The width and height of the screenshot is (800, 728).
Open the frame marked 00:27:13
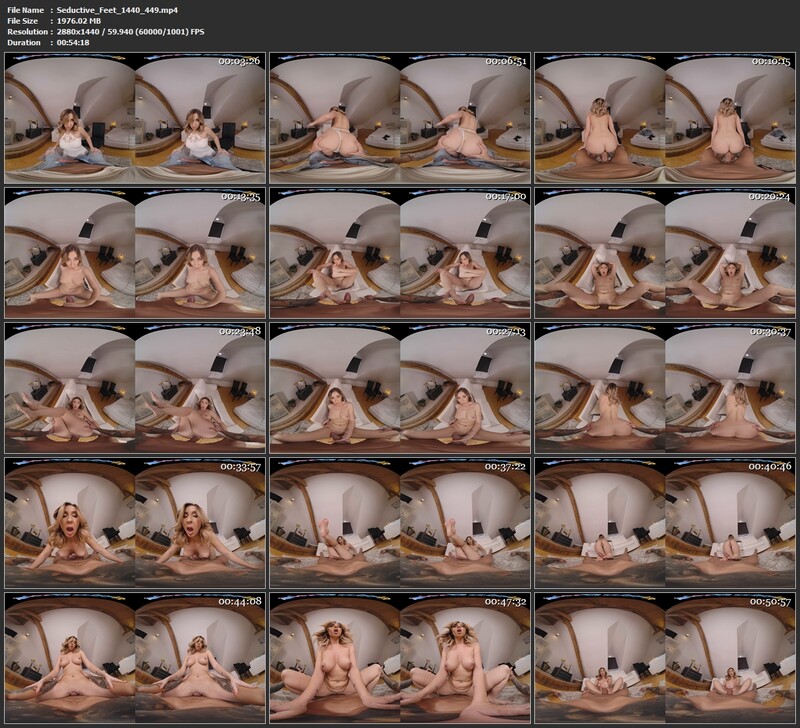400,388
